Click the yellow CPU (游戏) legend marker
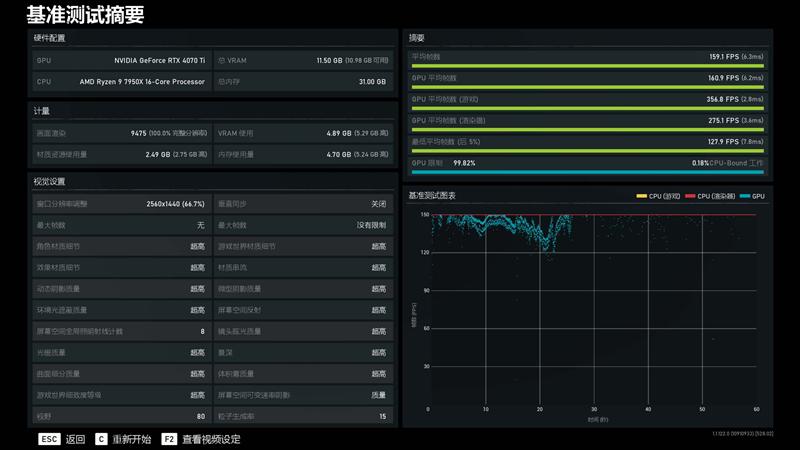Screen dimensions: 800x450 pyautogui.click(x=642, y=196)
